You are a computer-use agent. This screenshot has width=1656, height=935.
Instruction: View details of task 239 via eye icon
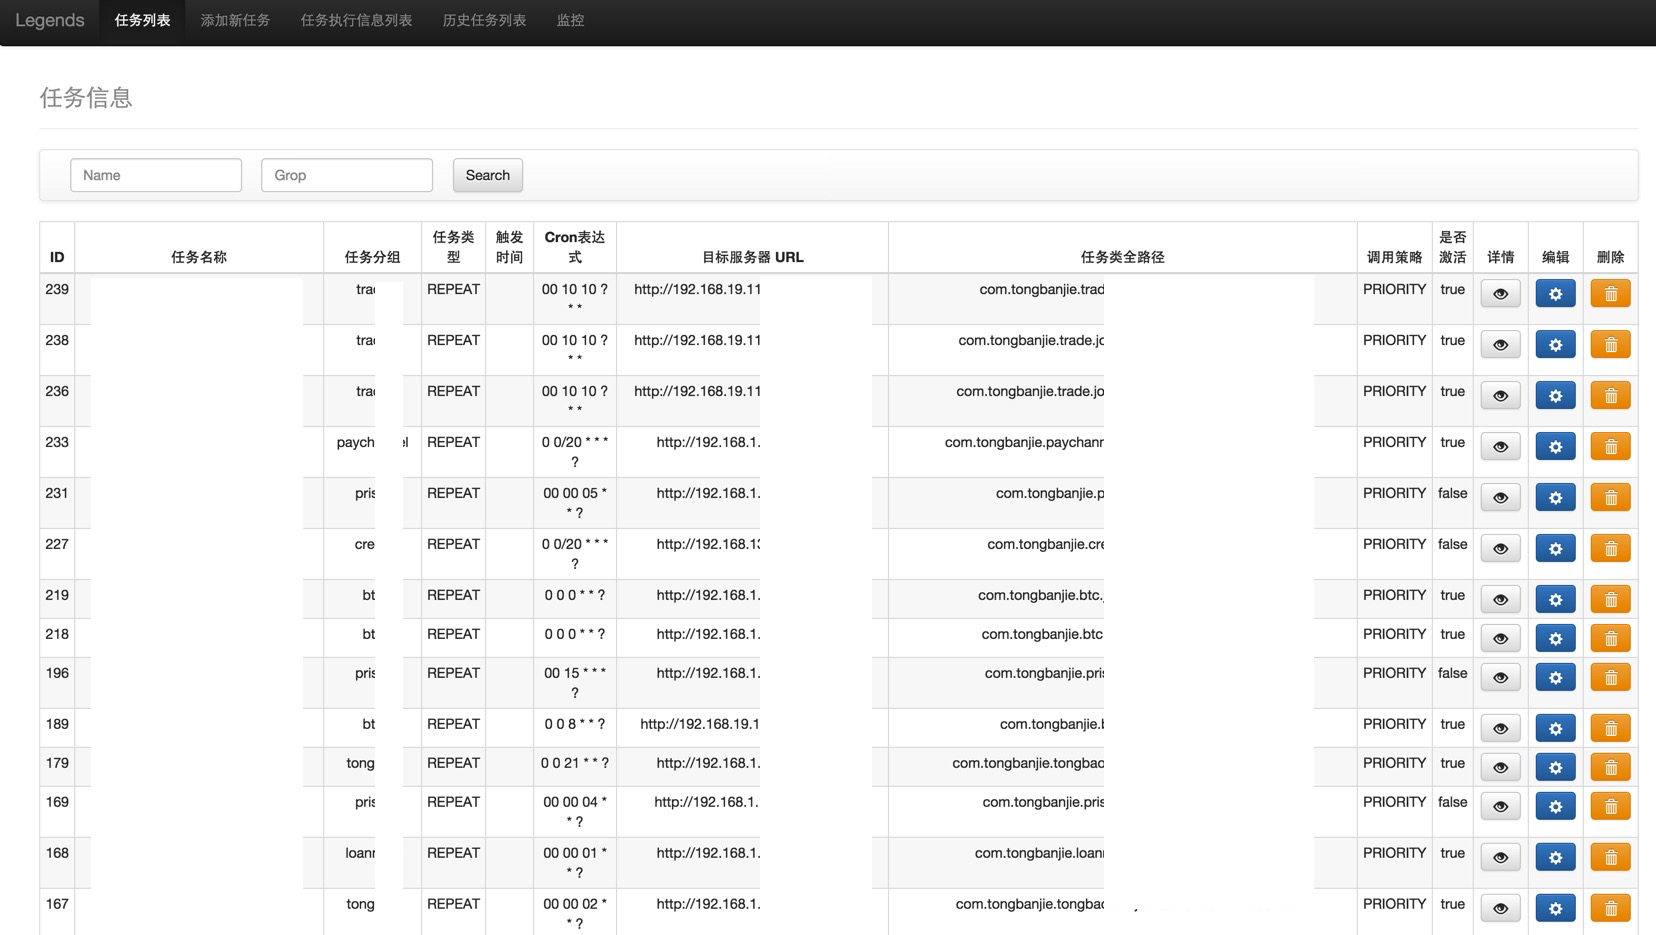point(1500,294)
